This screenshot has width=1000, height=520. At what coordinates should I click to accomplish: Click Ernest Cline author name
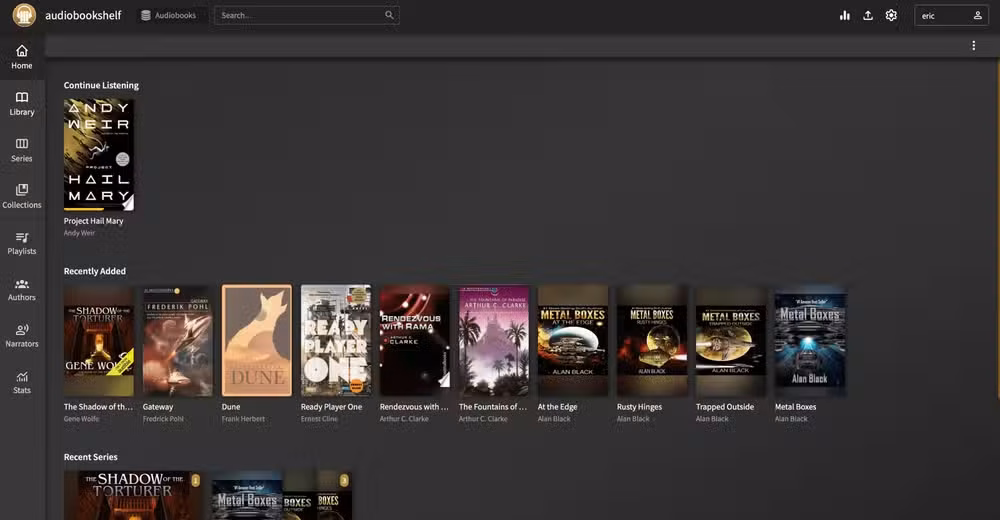point(320,419)
